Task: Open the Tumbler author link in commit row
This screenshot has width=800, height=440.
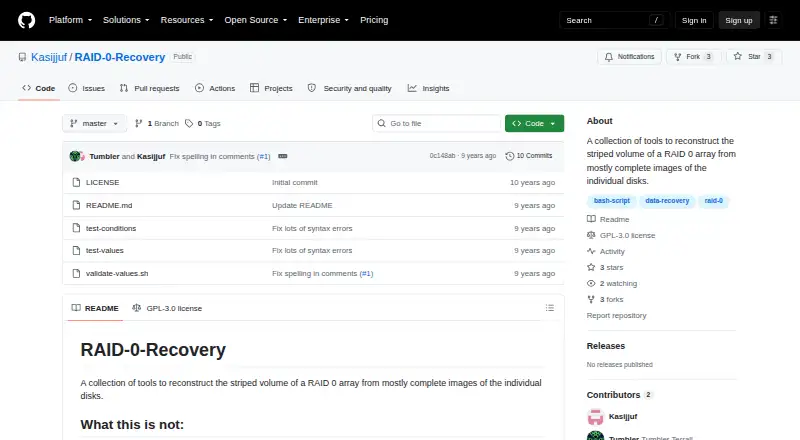Action: coord(104,156)
